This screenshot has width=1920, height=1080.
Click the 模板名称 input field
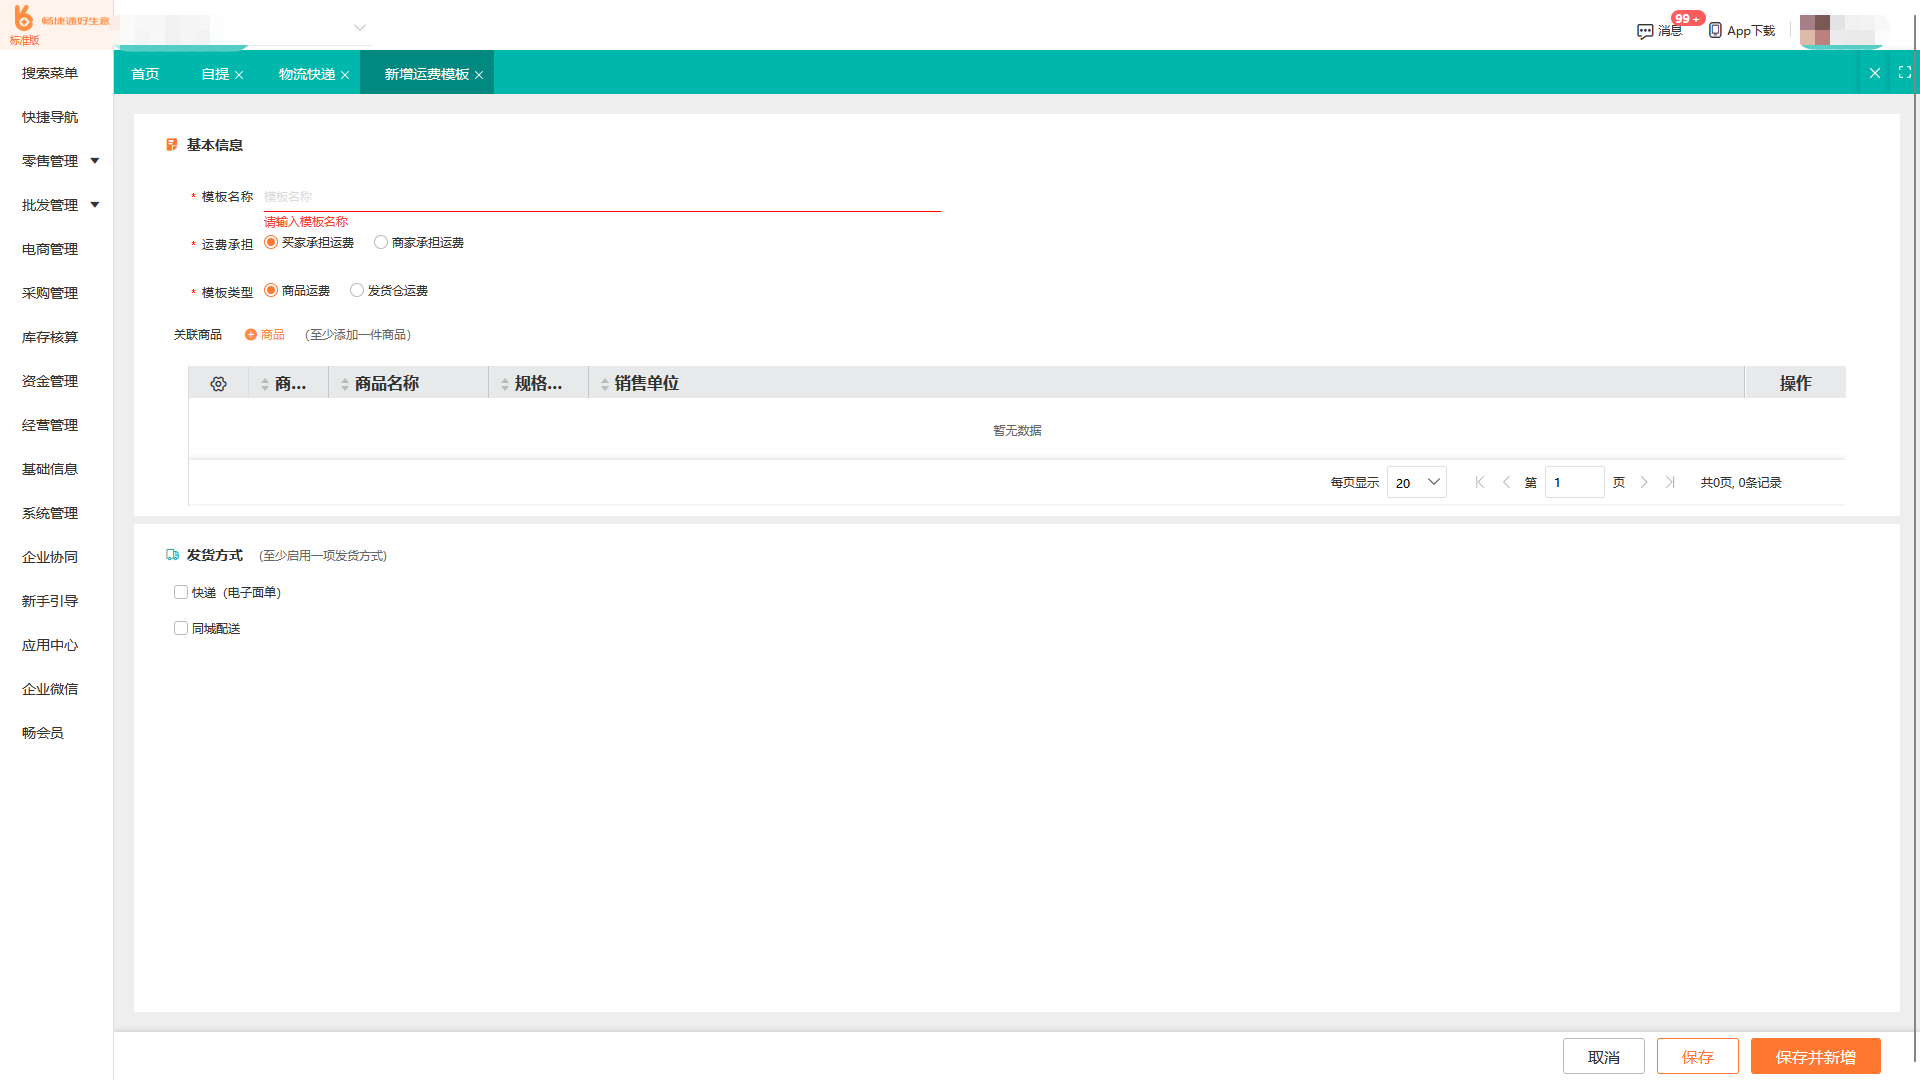(x=600, y=195)
